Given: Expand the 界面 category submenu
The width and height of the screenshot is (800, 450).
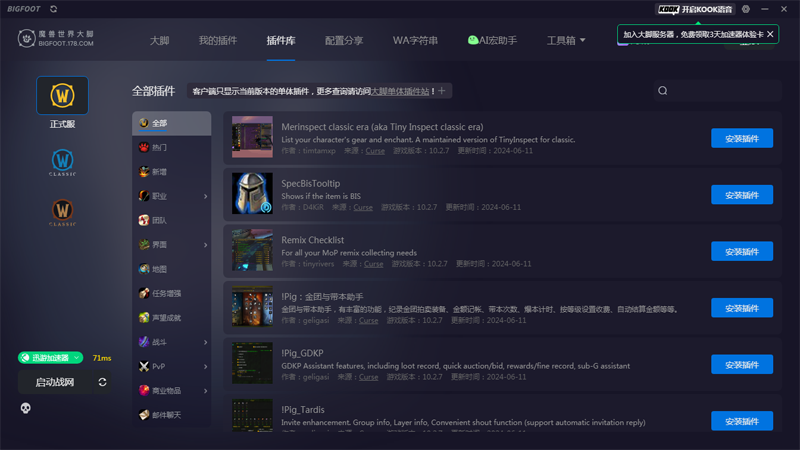Looking at the screenshot, I should [x=205, y=245].
